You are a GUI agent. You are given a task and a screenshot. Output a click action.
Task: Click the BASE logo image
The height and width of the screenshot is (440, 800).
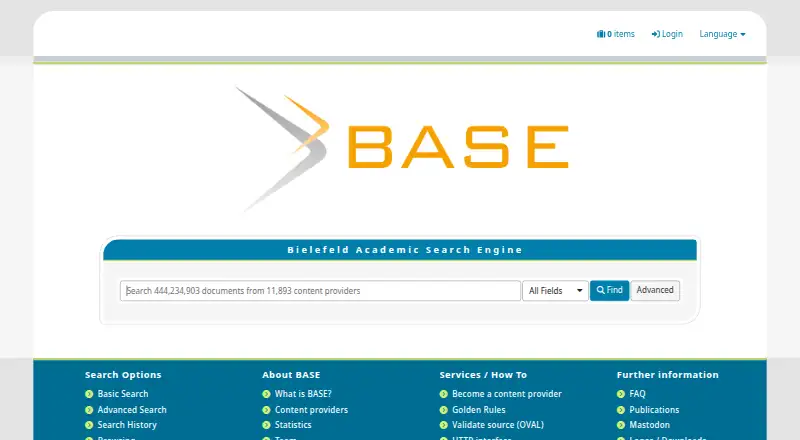(403, 148)
